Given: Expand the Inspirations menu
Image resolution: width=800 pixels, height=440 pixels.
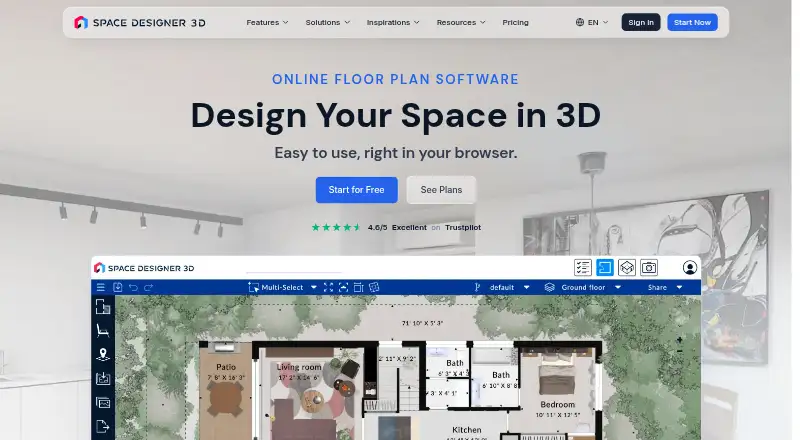Looking at the screenshot, I should 393,22.
